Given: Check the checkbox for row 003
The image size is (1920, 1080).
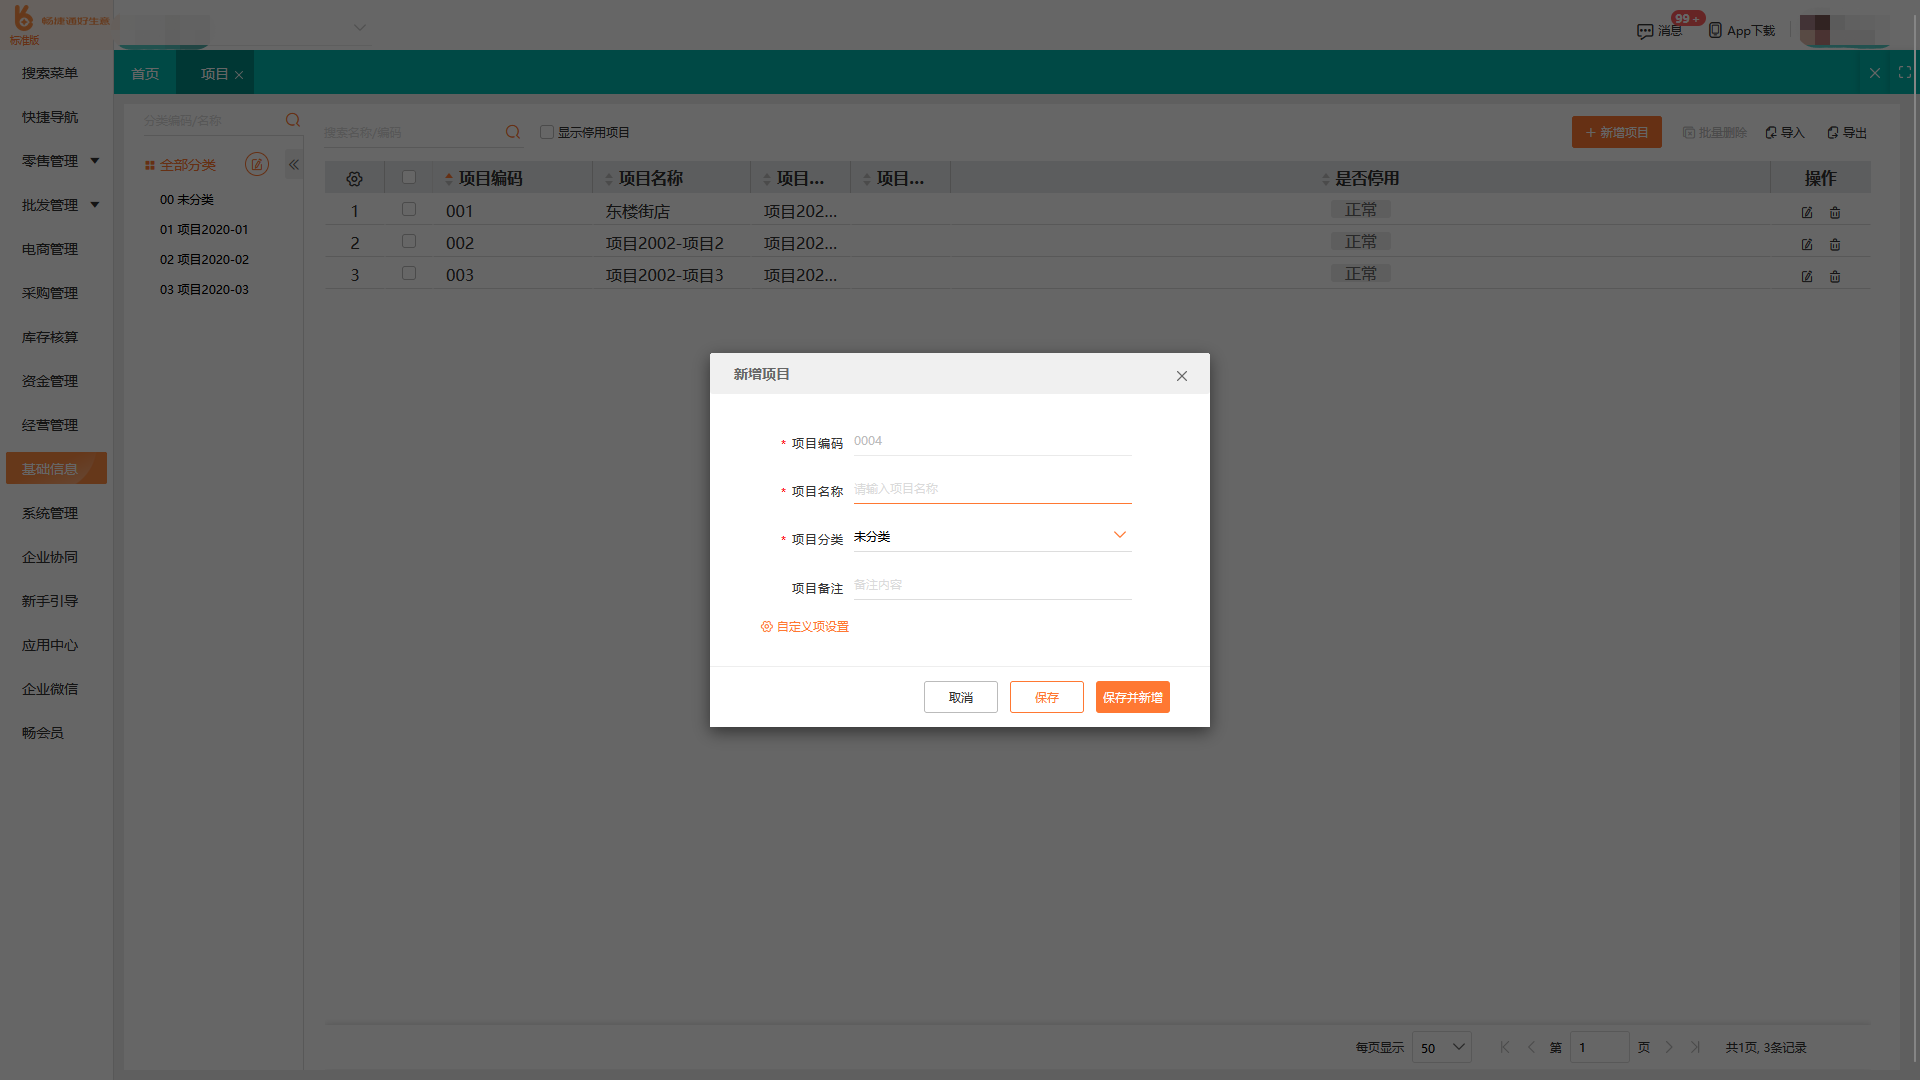Looking at the screenshot, I should (x=409, y=273).
